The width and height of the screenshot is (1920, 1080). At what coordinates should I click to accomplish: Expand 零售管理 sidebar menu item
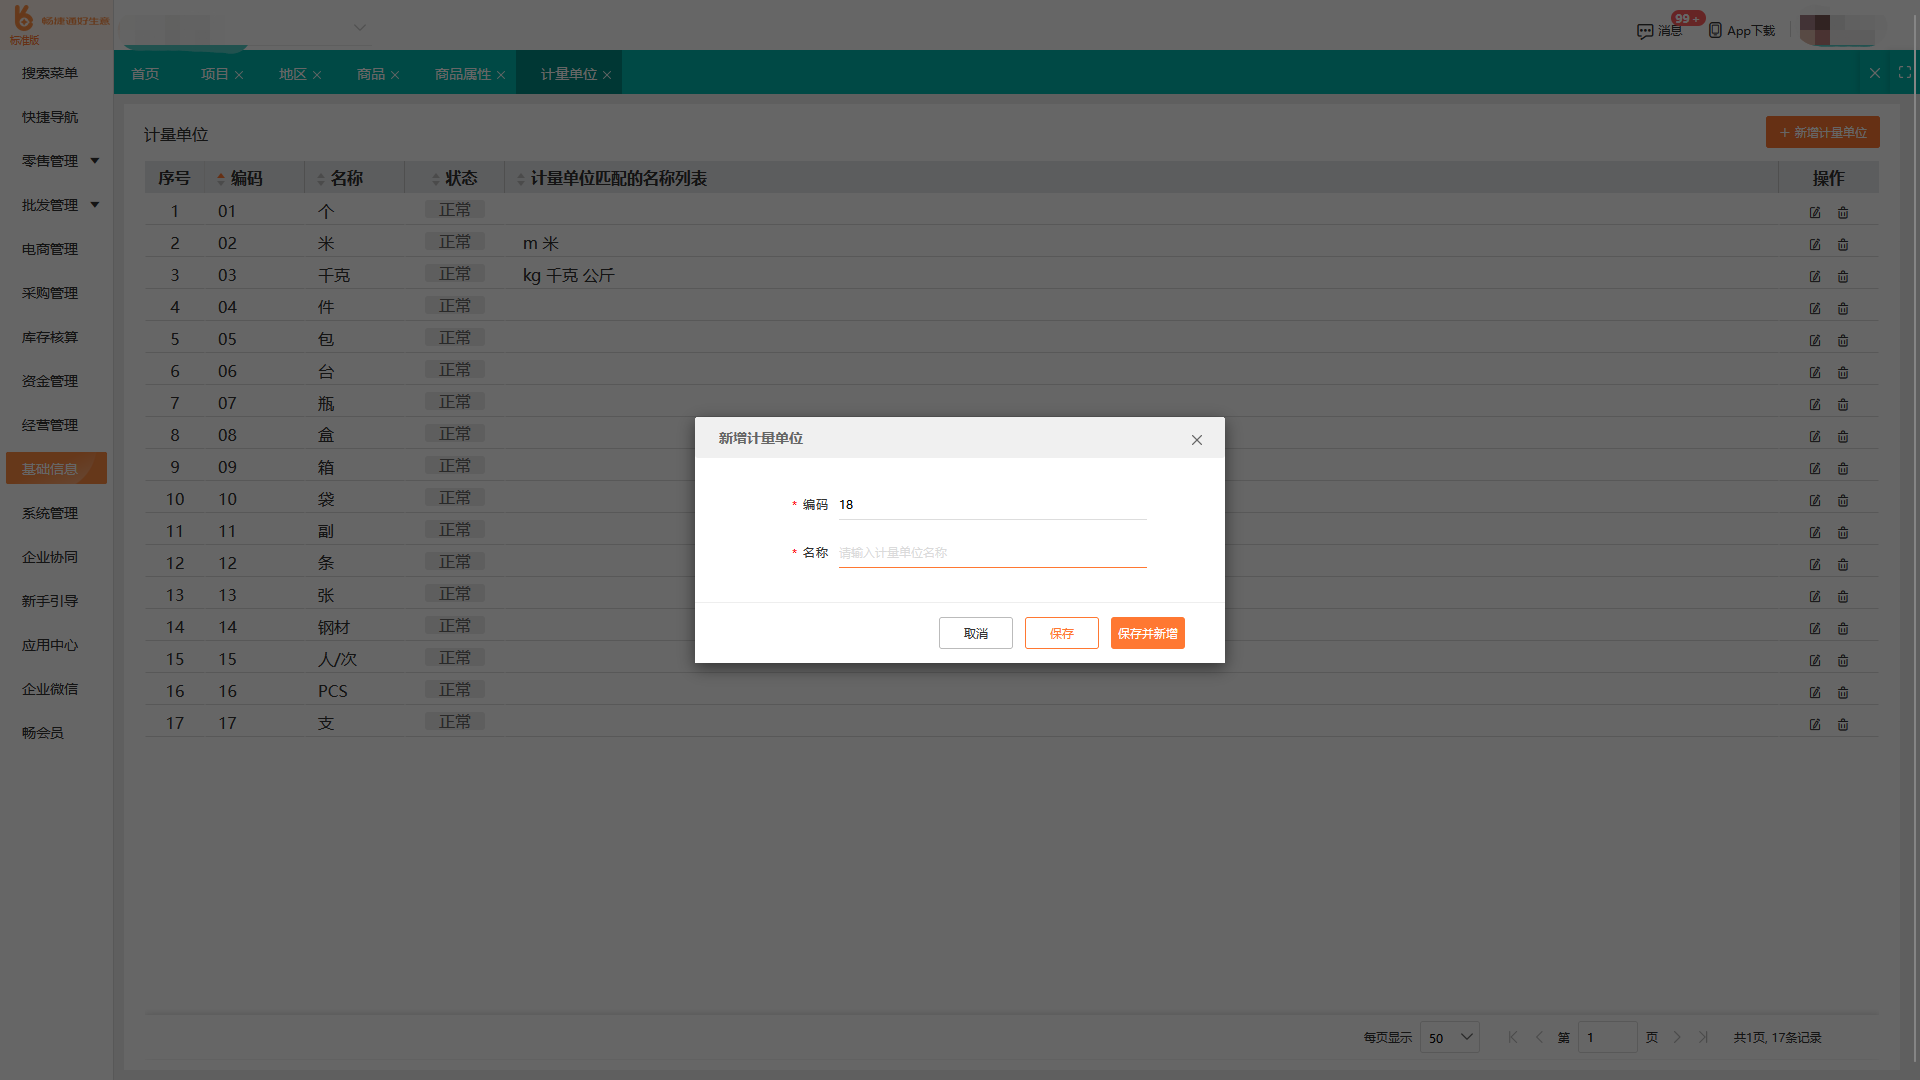point(57,161)
